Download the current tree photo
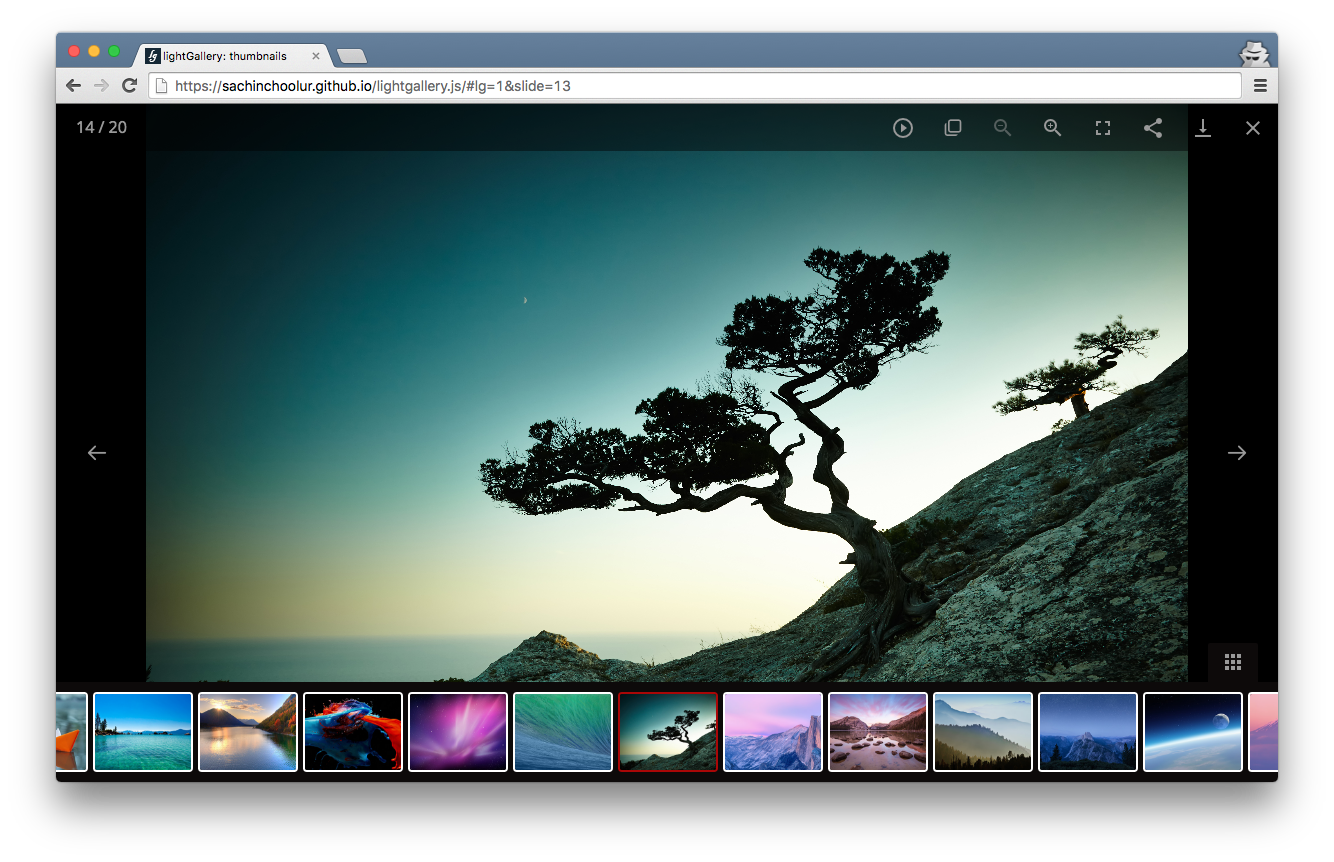The height and width of the screenshot is (862, 1334). coord(1203,128)
